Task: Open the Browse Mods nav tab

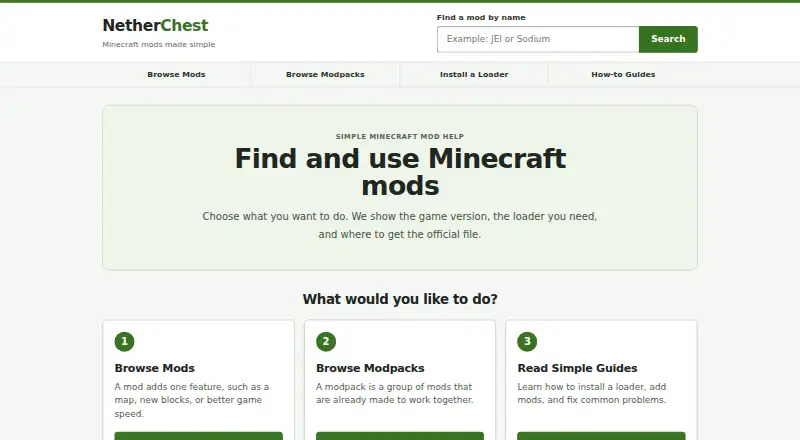Action: click(177, 75)
